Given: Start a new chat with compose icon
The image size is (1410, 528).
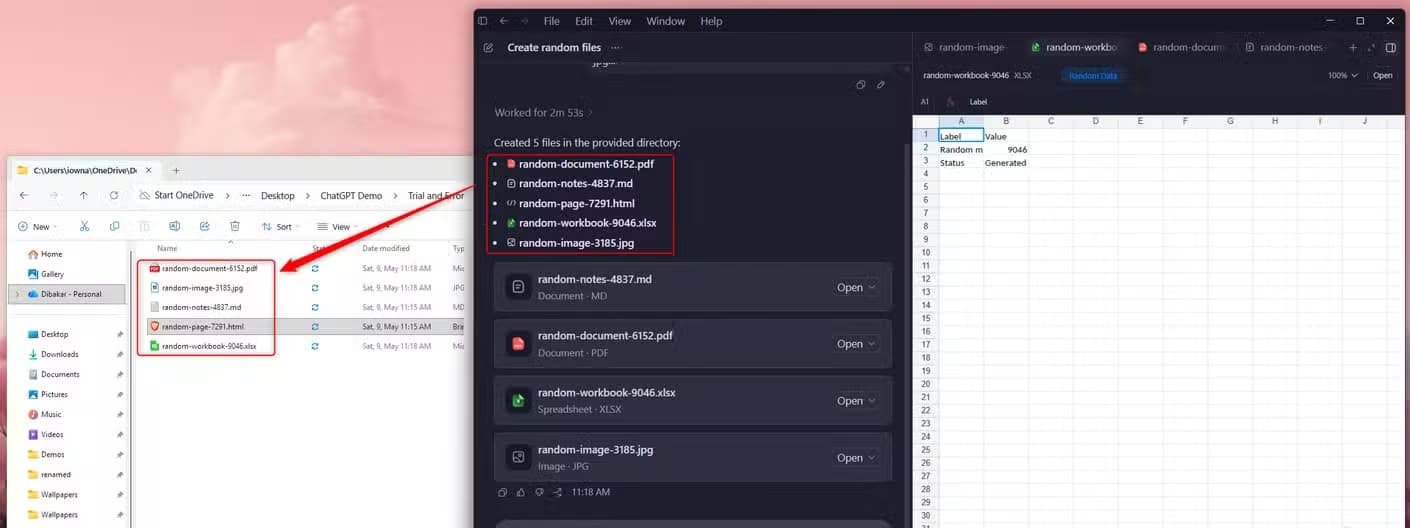Looking at the screenshot, I should [x=488, y=47].
